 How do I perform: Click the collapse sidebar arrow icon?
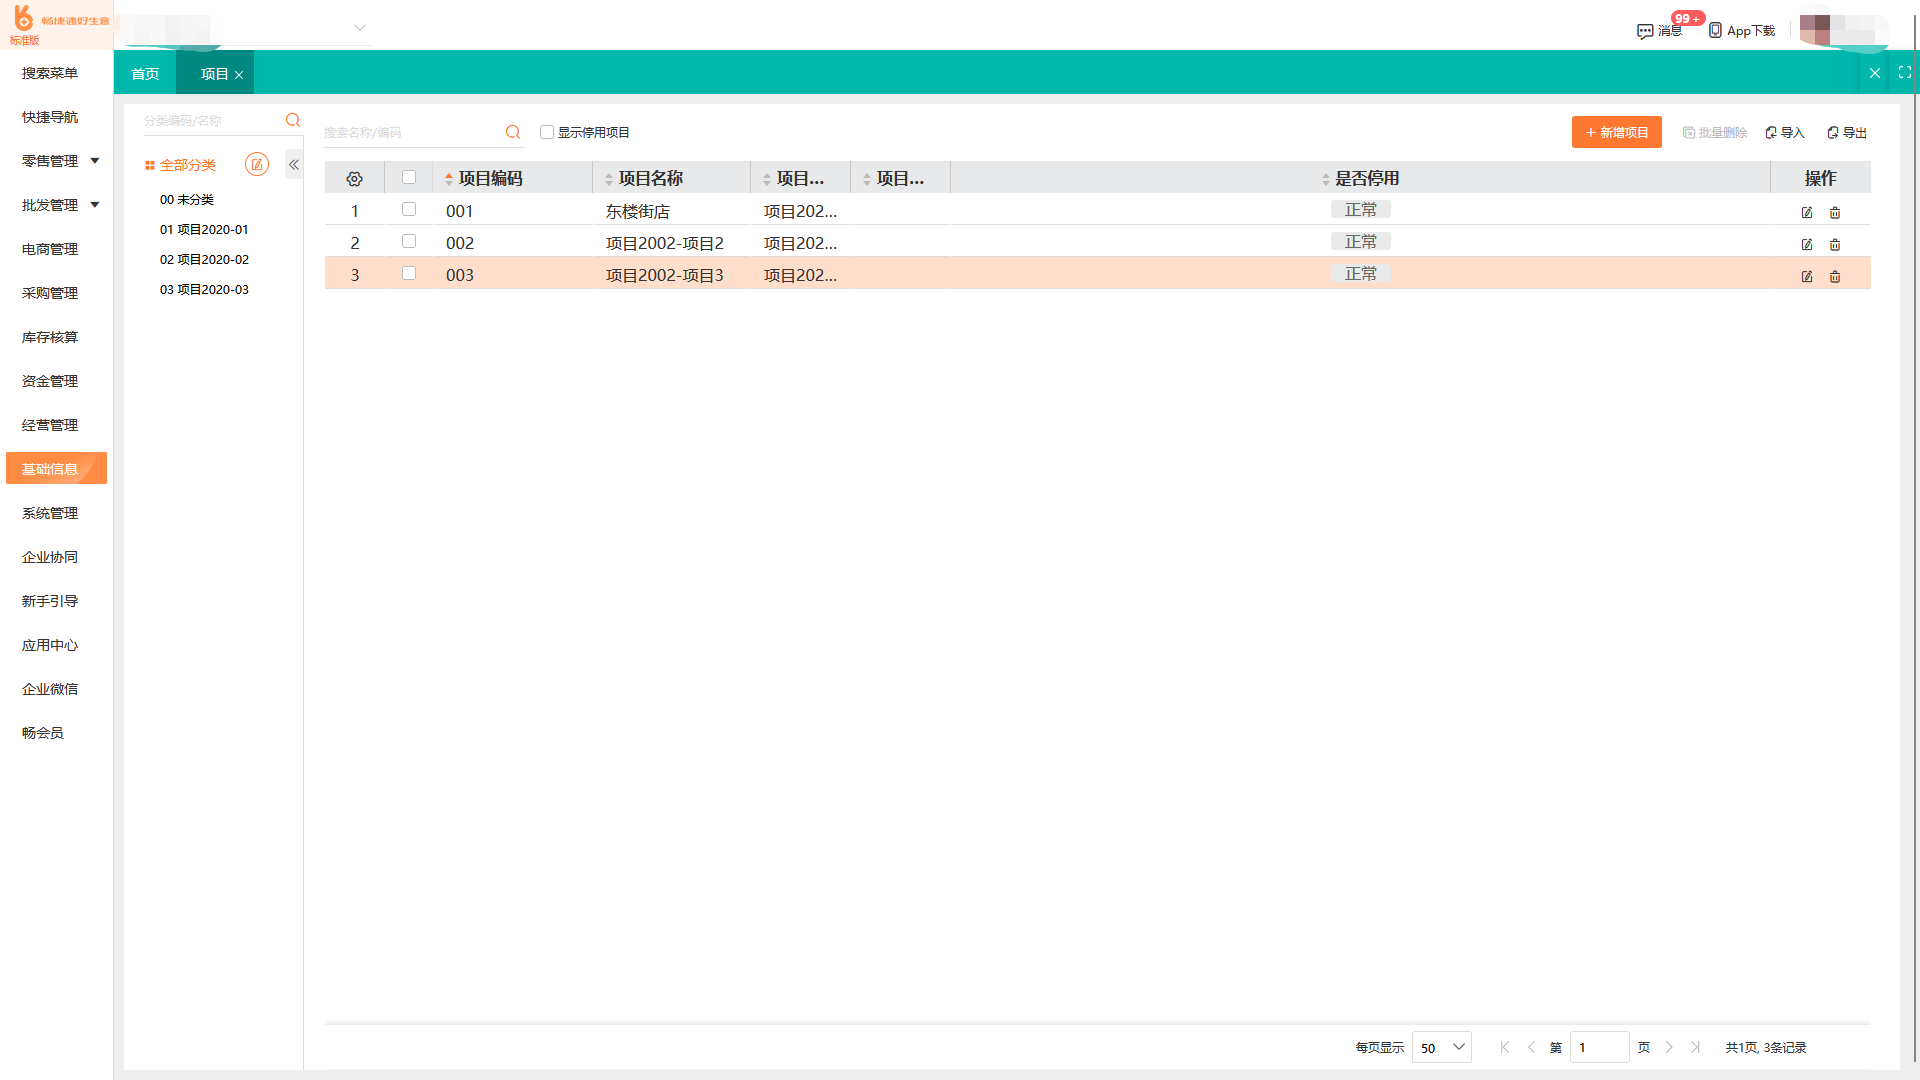click(294, 164)
